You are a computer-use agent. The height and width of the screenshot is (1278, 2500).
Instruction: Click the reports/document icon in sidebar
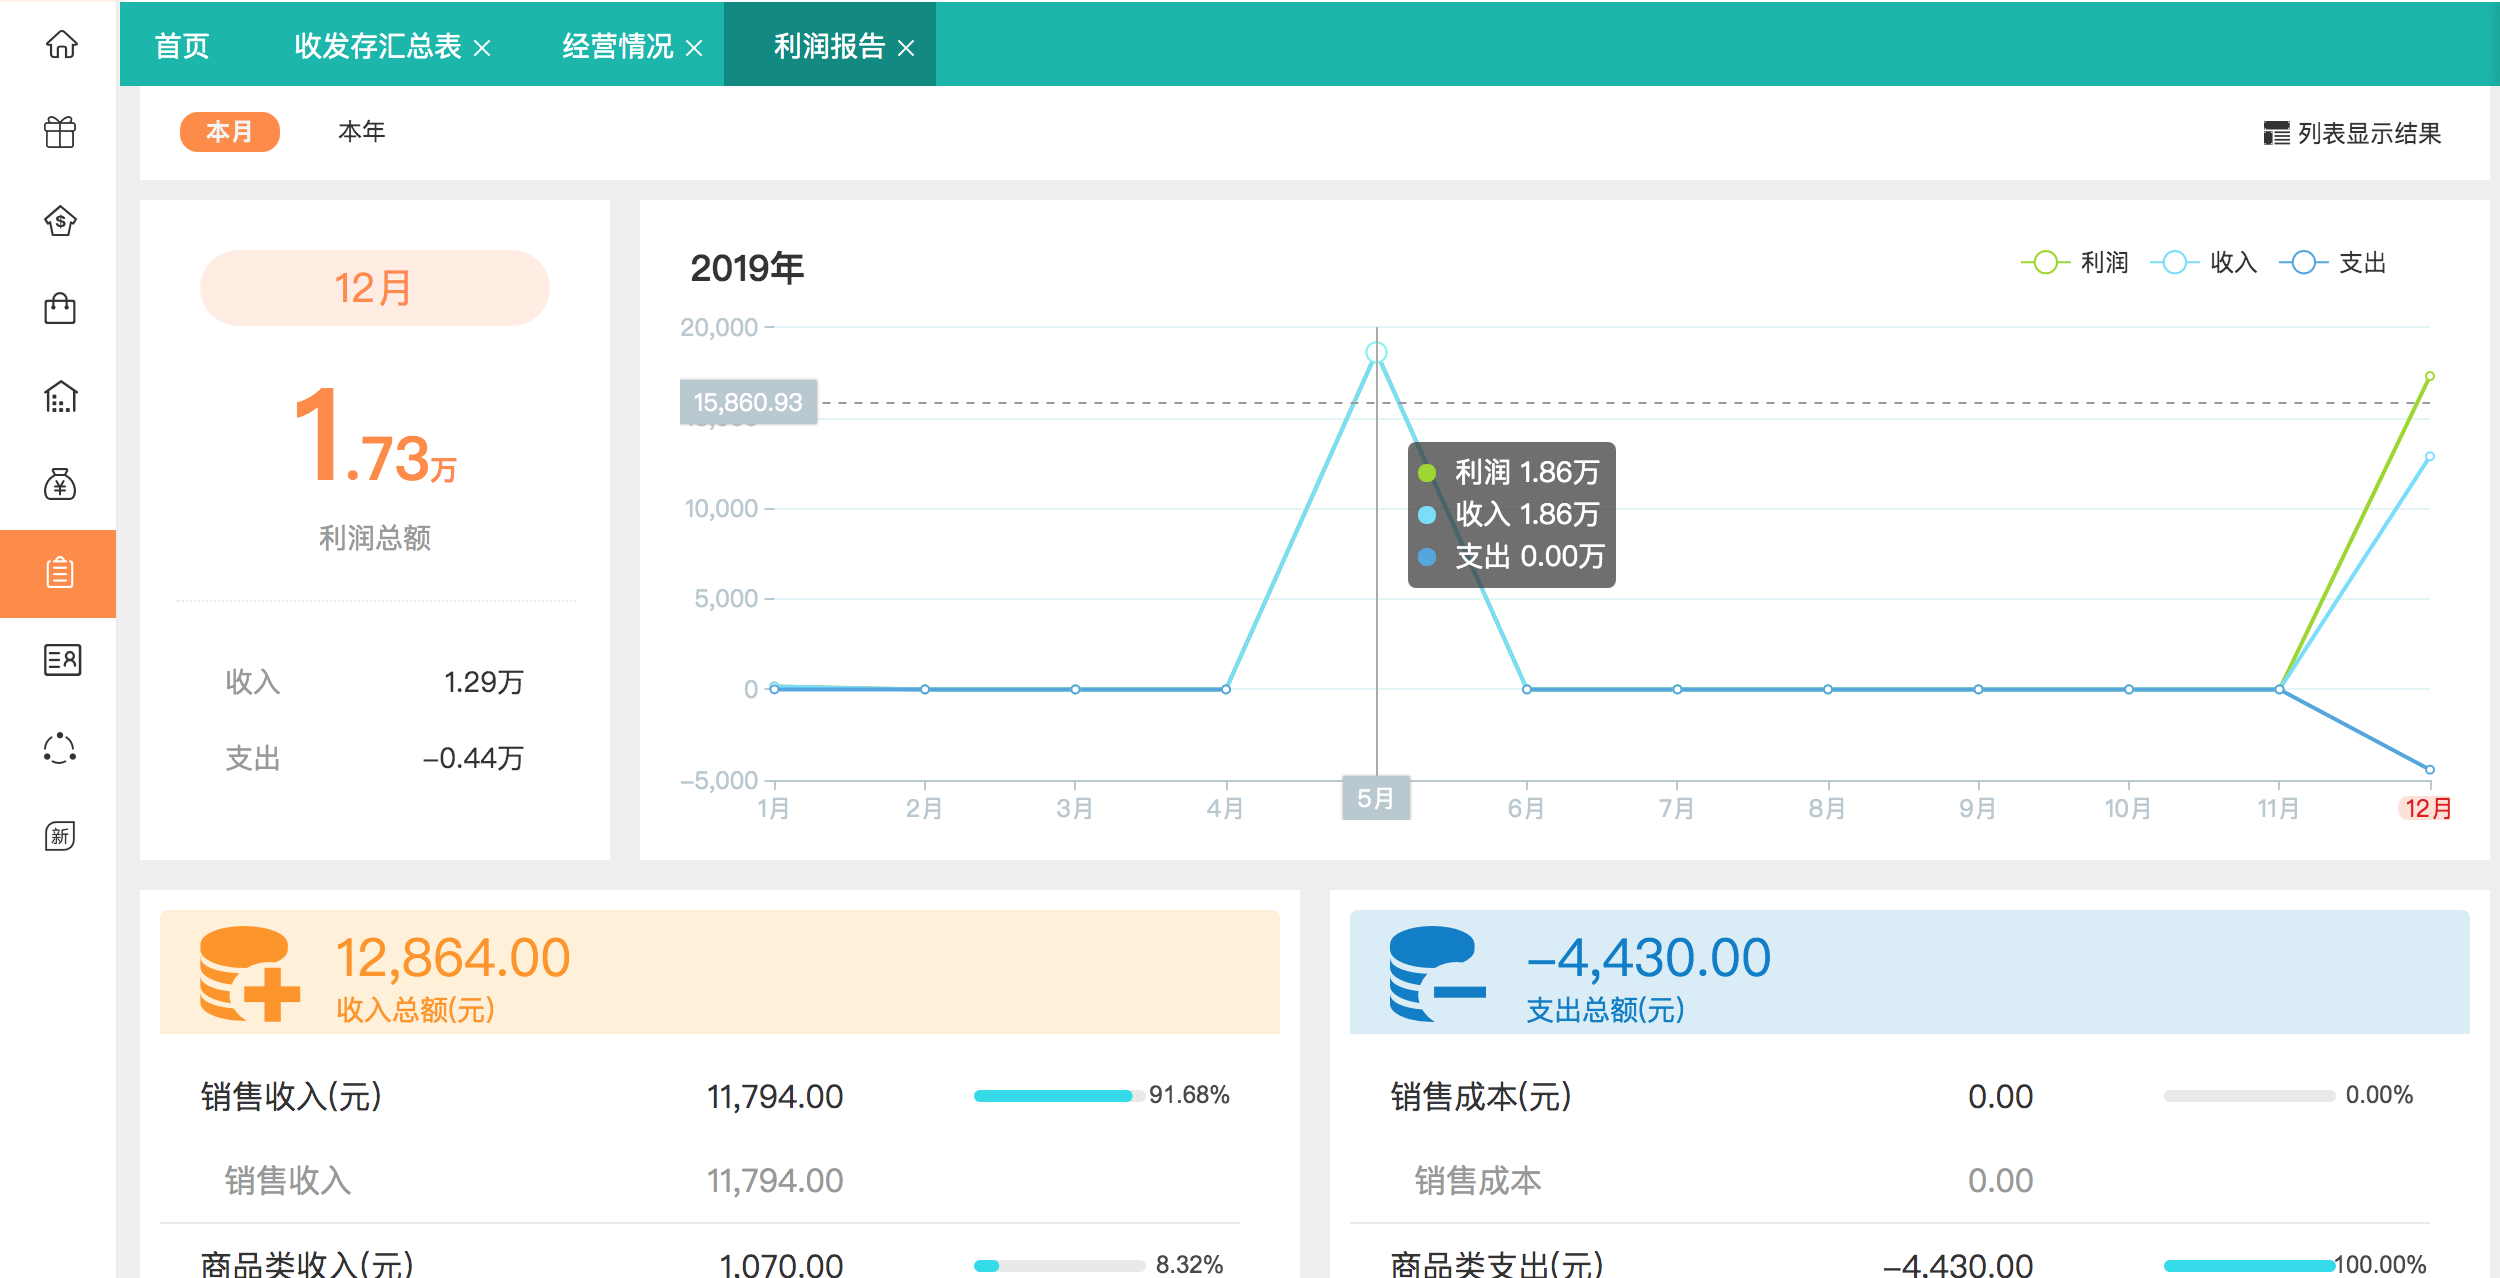click(60, 571)
